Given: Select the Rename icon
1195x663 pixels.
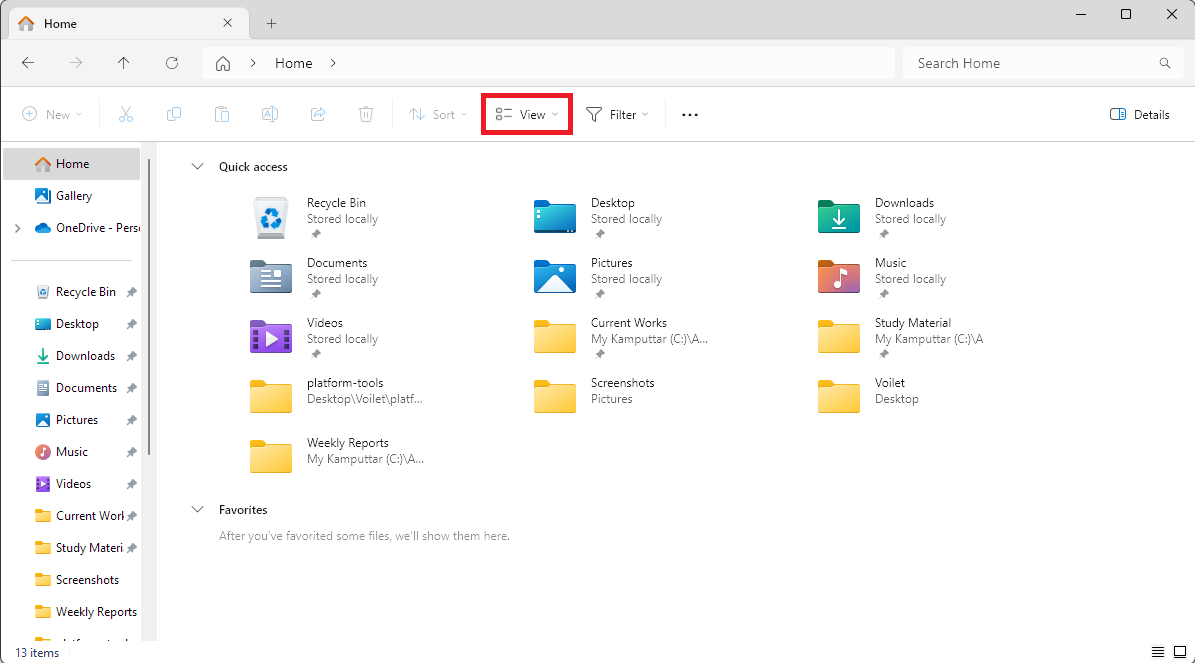Looking at the screenshot, I should tap(270, 114).
